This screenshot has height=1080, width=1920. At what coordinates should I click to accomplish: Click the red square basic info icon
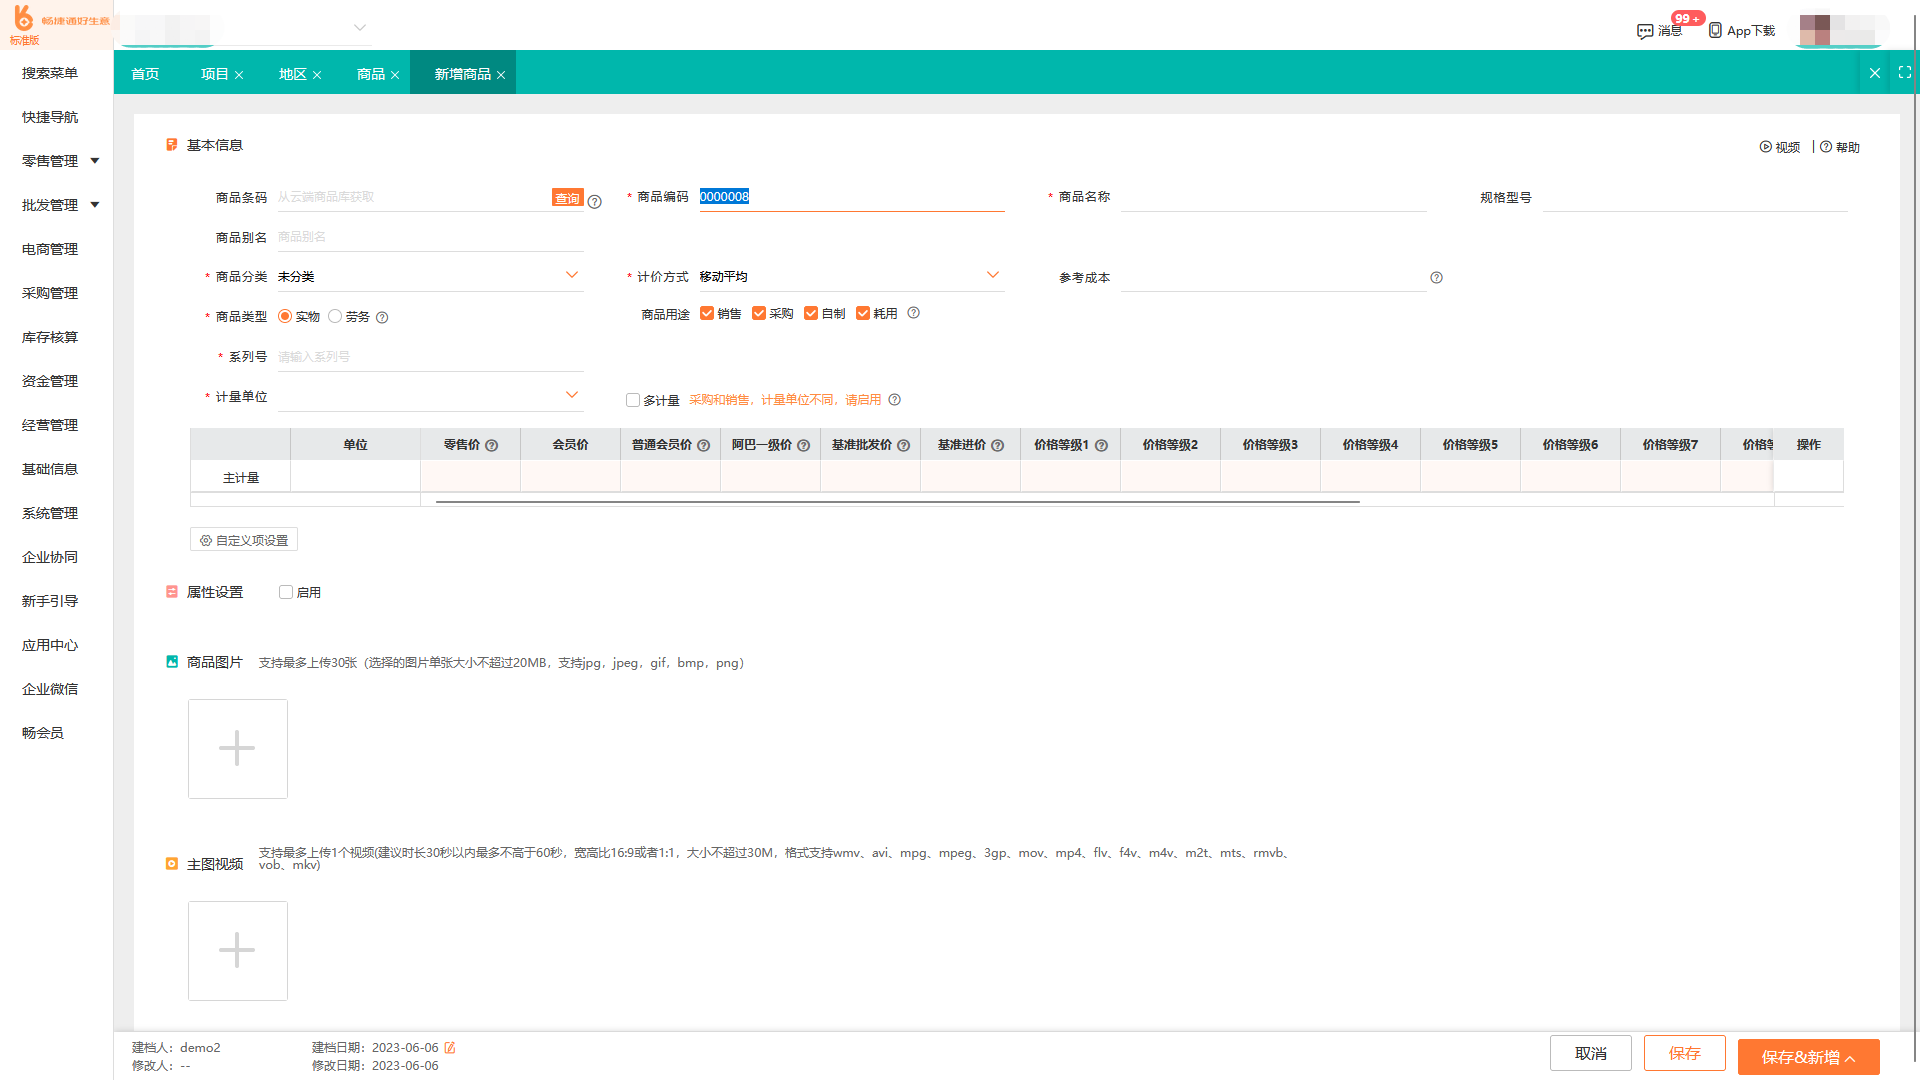[x=171, y=145]
